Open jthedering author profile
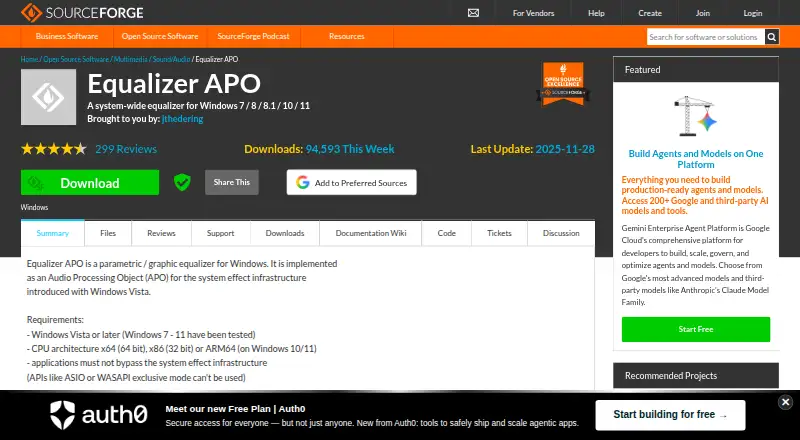Viewport: 800px width, 440px height. (x=182, y=119)
